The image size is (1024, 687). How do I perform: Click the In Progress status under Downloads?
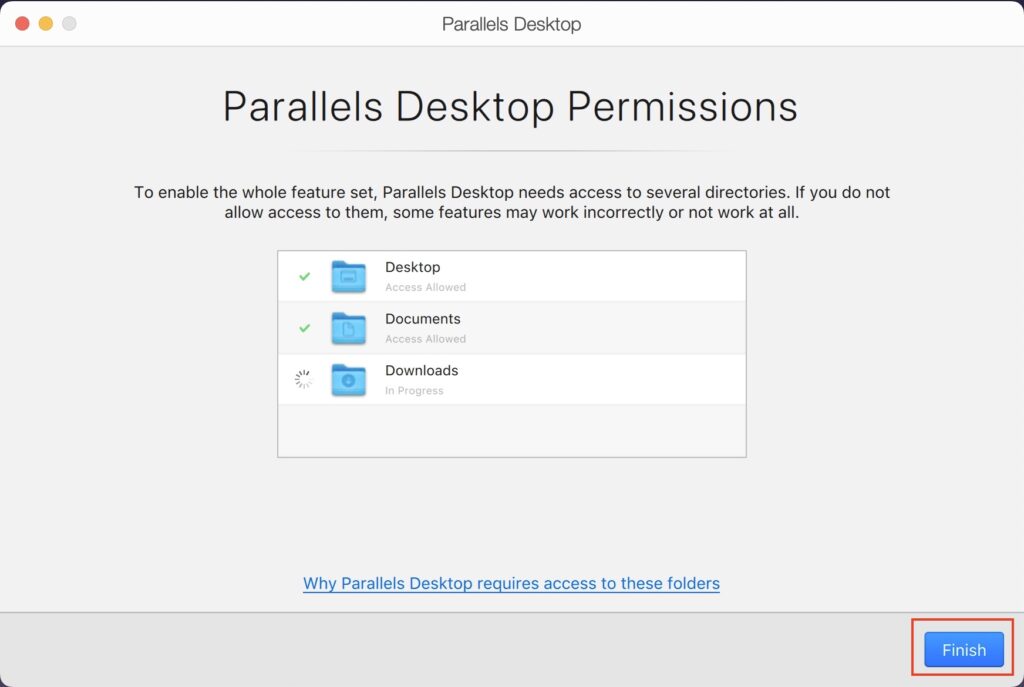(414, 391)
